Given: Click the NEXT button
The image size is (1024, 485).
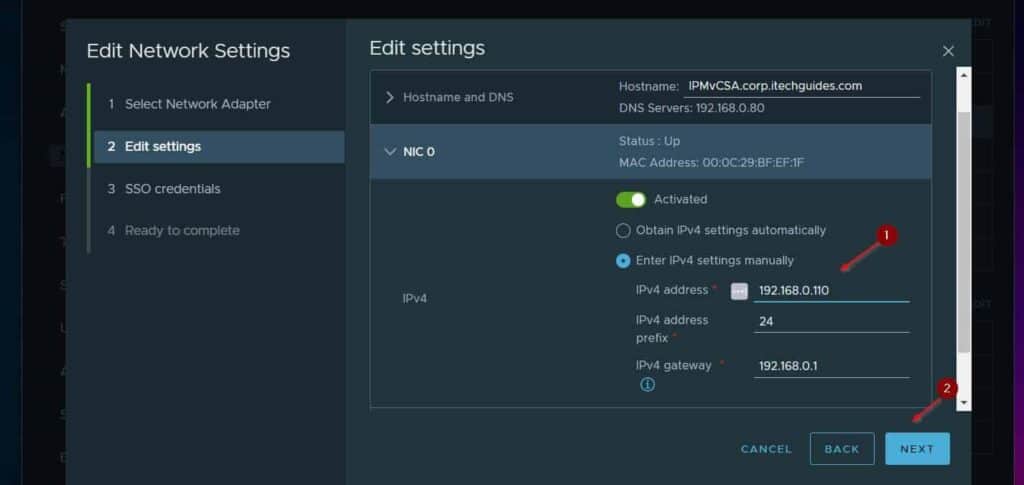Looking at the screenshot, I should pyautogui.click(x=917, y=449).
